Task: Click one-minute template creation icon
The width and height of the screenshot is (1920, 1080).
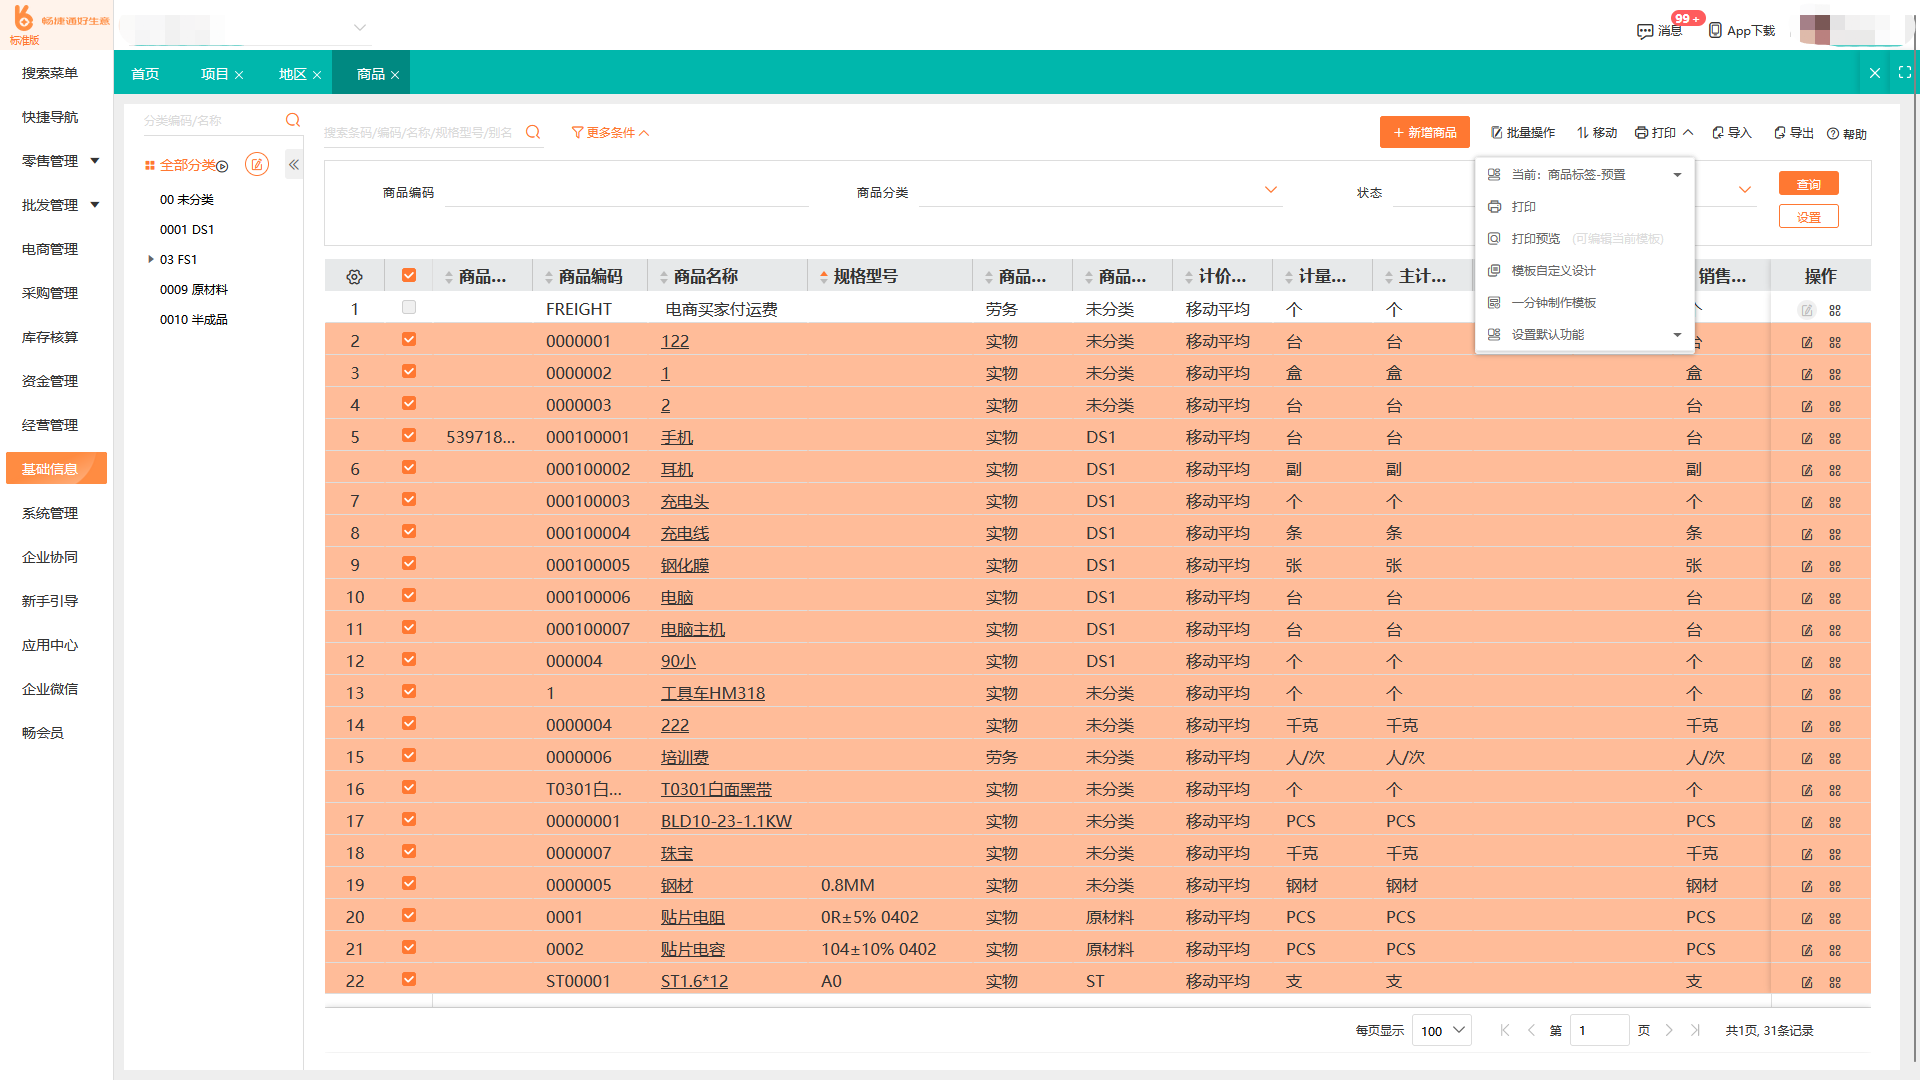Action: [x=1494, y=302]
